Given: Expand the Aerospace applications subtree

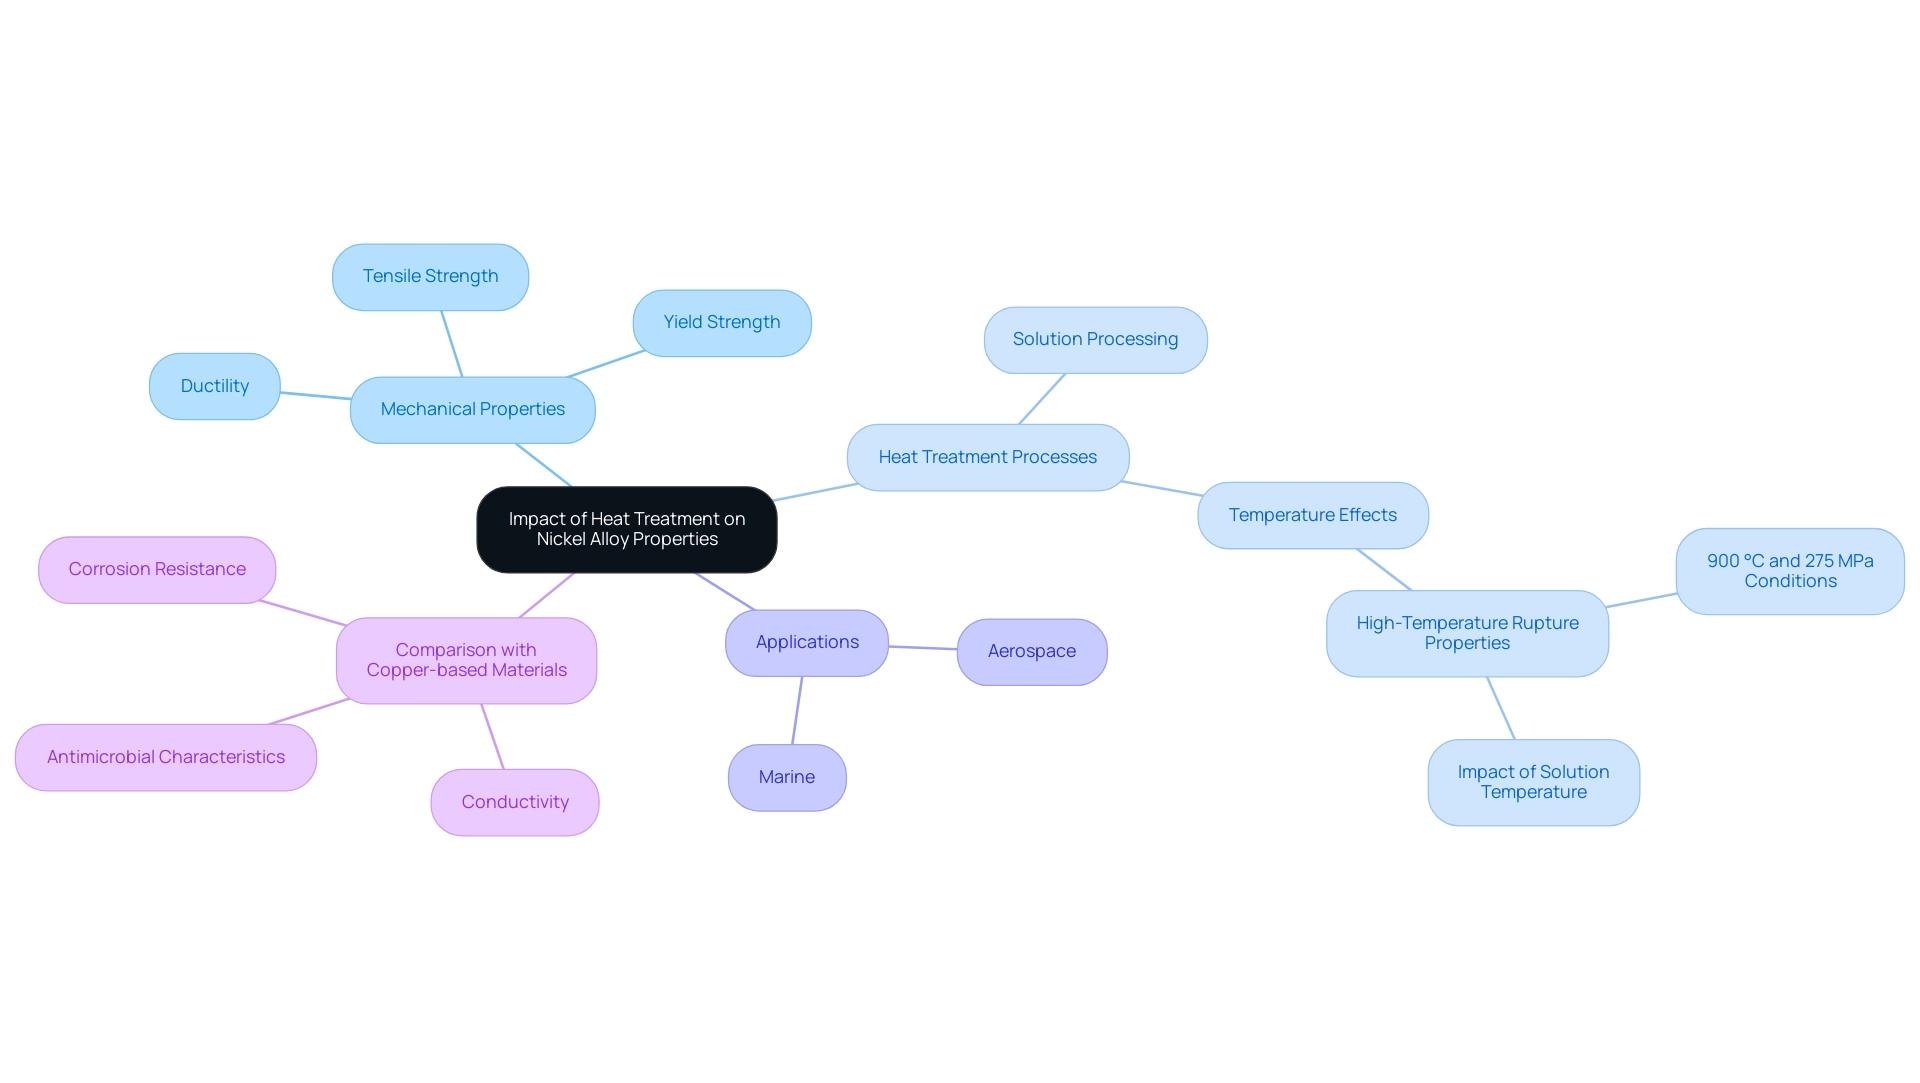Looking at the screenshot, I should coord(1030,649).
